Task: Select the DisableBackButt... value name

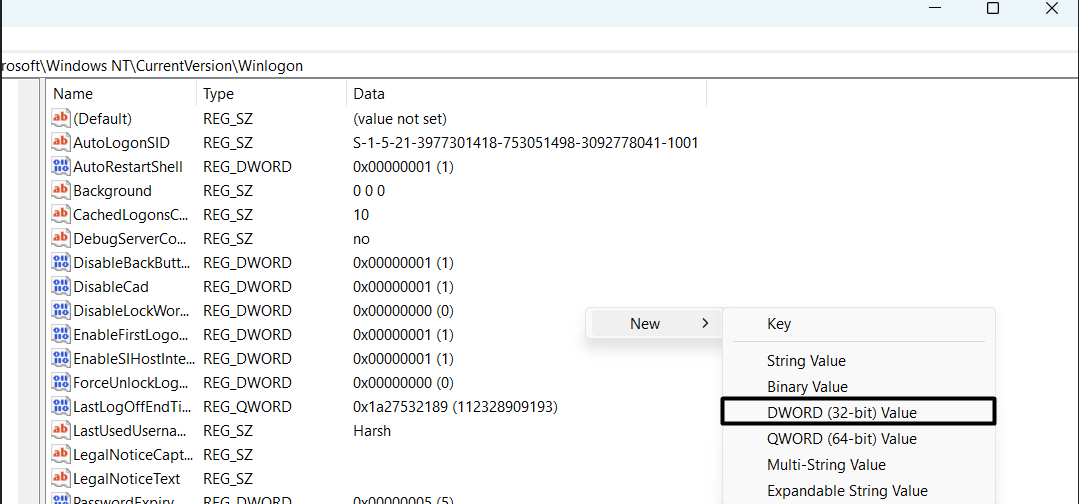Action: point(132,263)
